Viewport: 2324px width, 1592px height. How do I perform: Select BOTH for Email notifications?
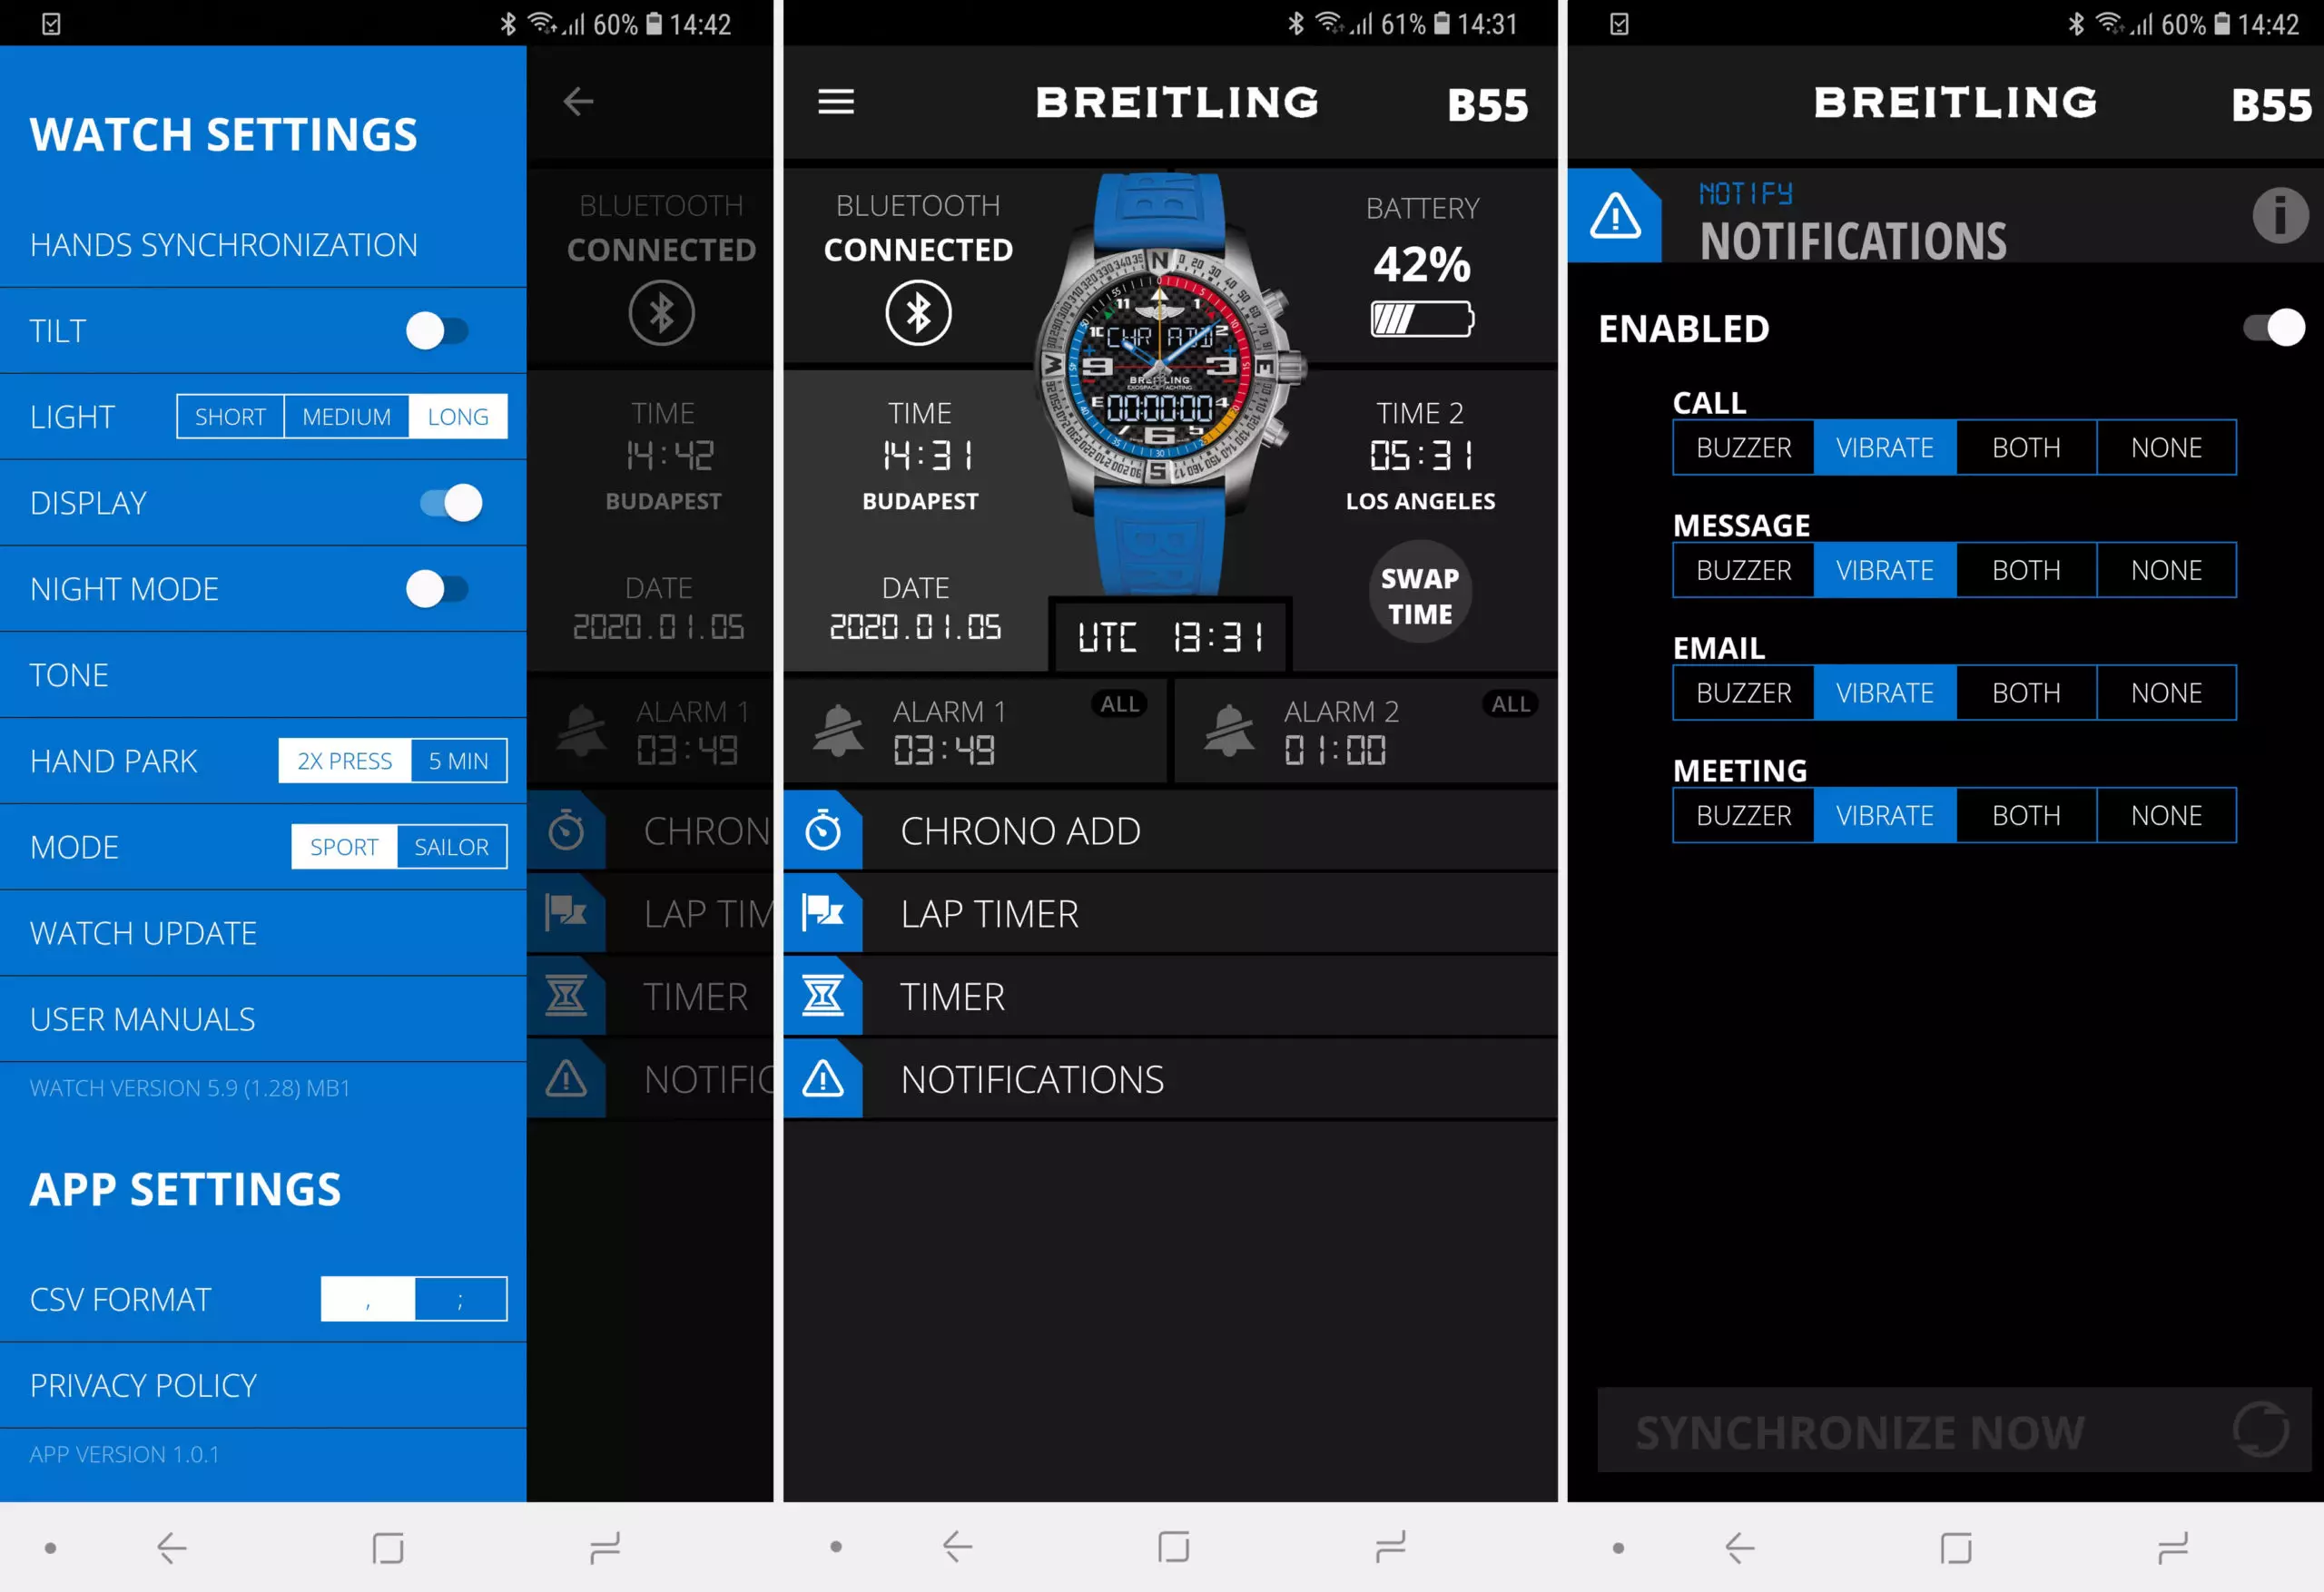coord(2025,692)
